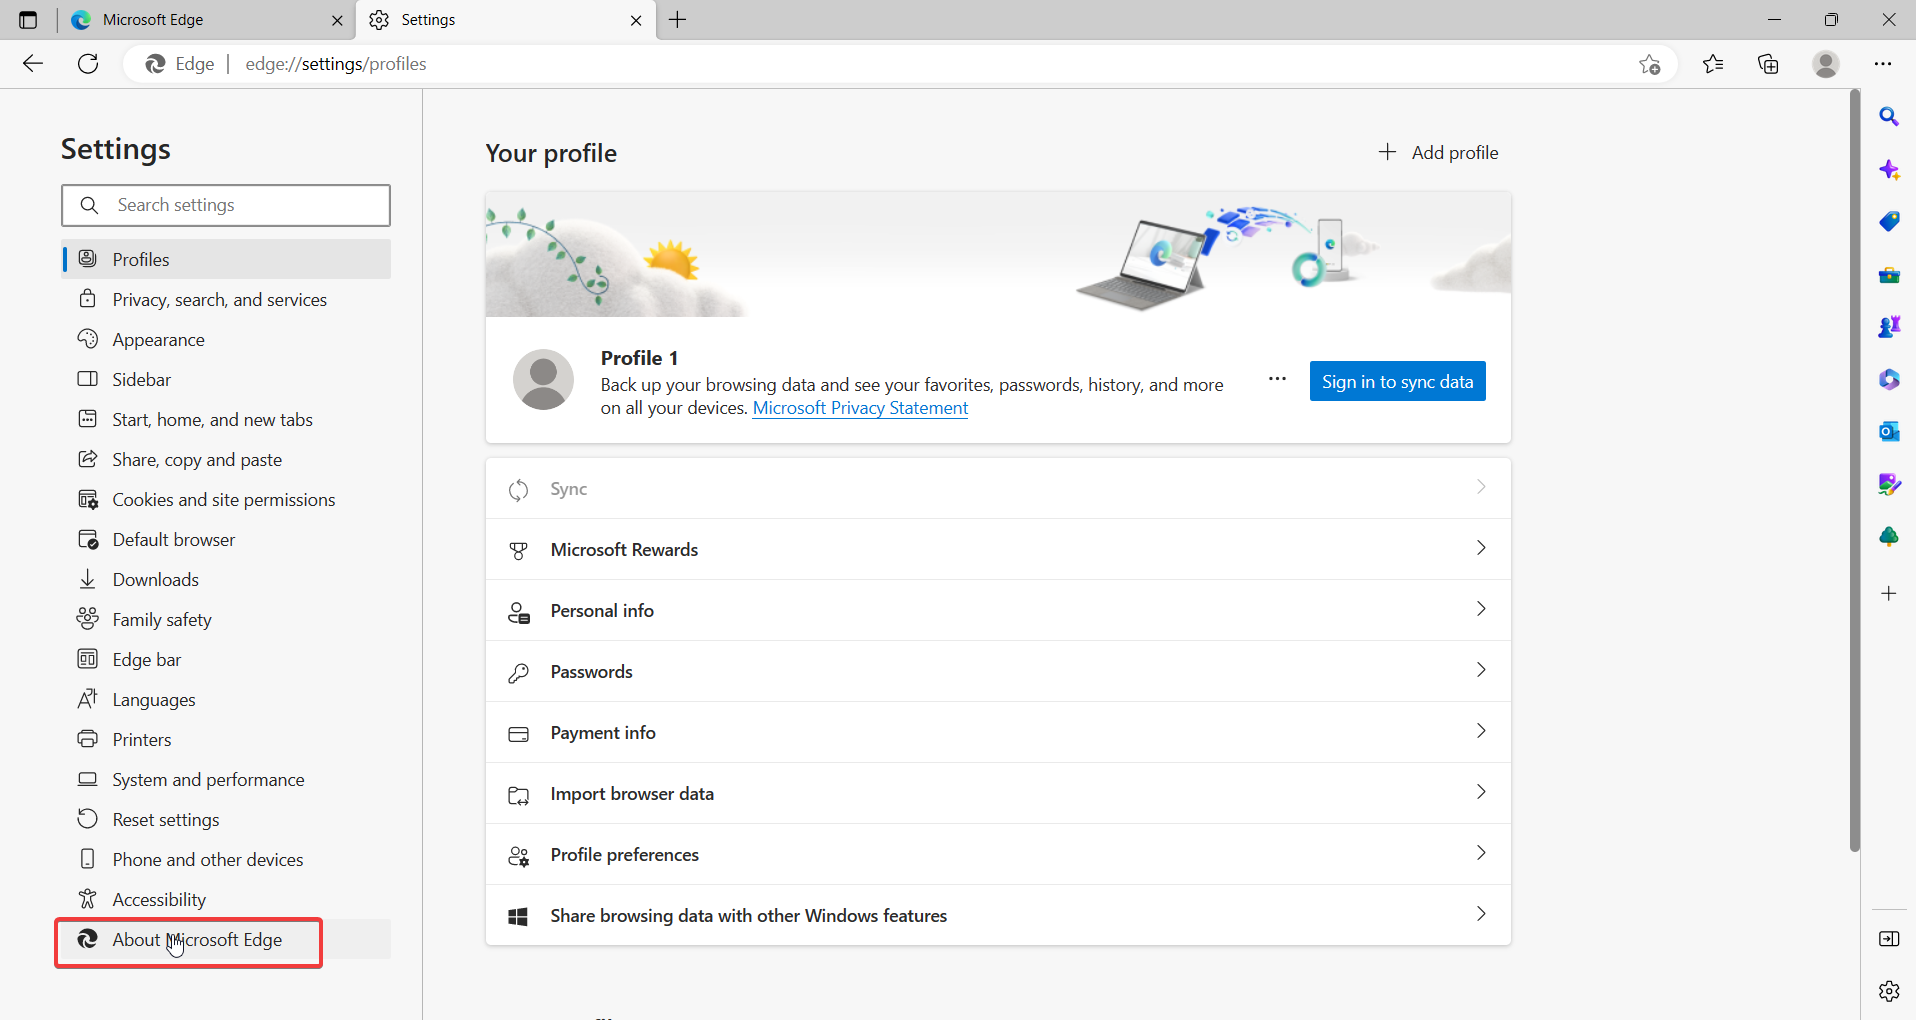1916x1020 pixels.
Task: Open Printers settings
Action: (x=226, y=739)
